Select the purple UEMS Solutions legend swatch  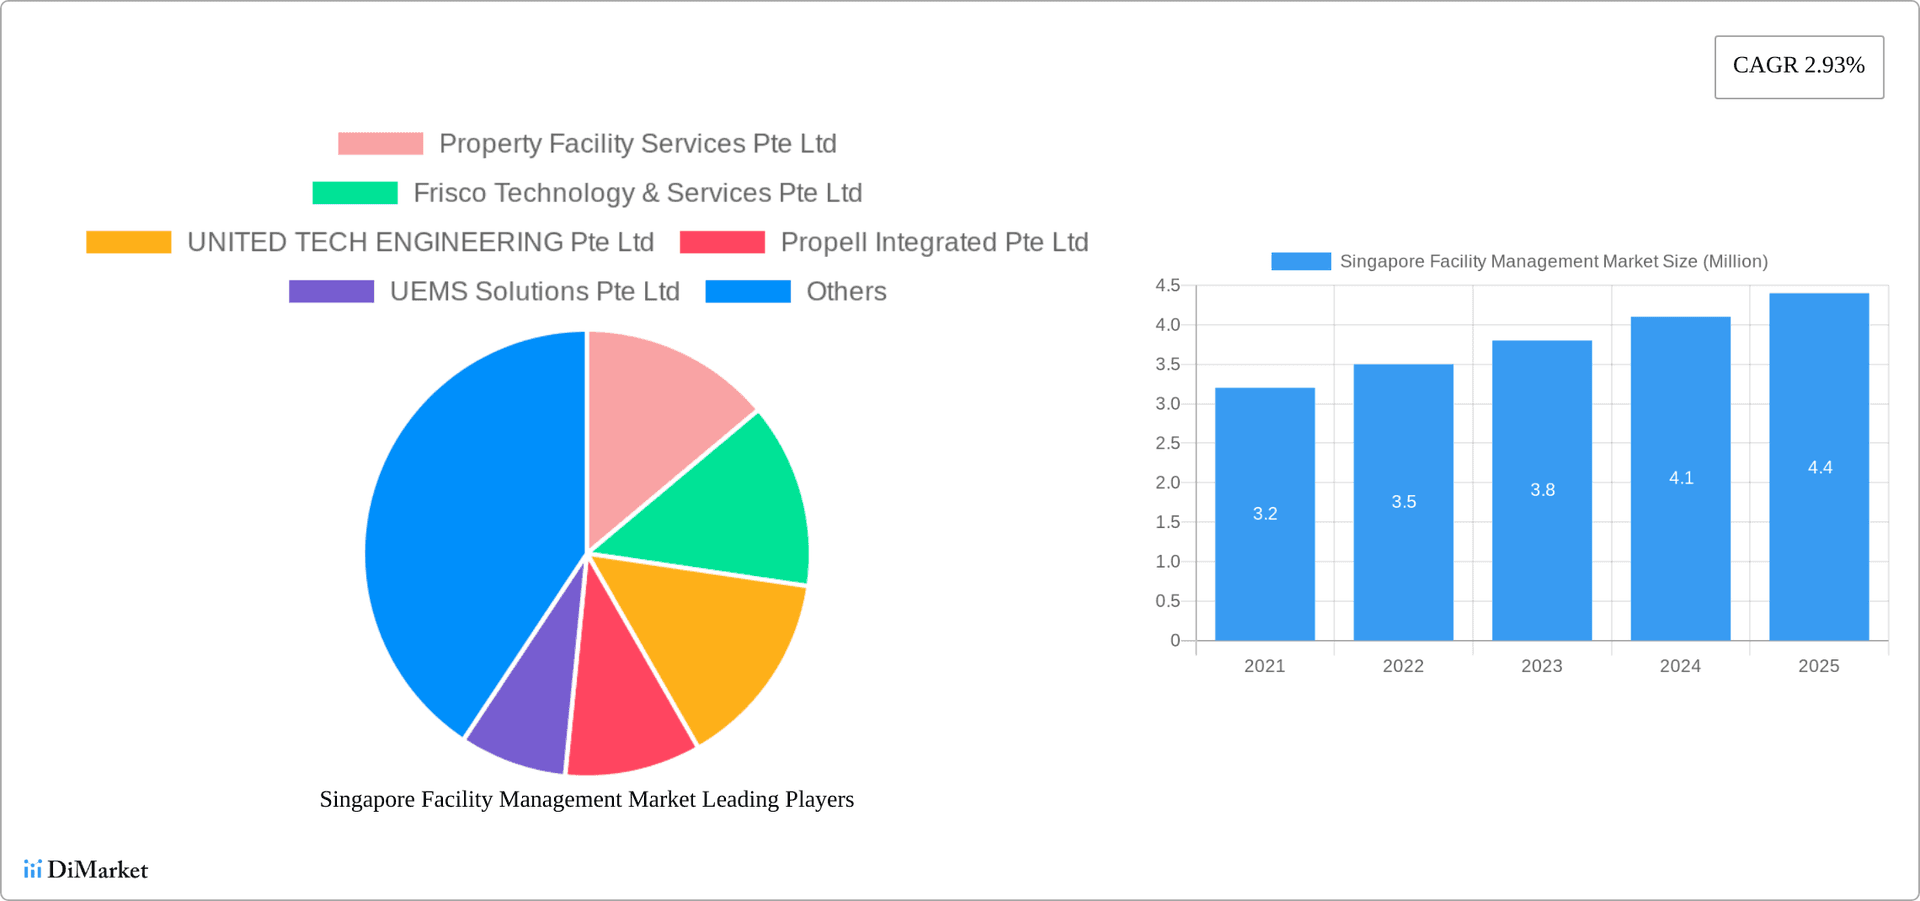click(x=330, y=291)
